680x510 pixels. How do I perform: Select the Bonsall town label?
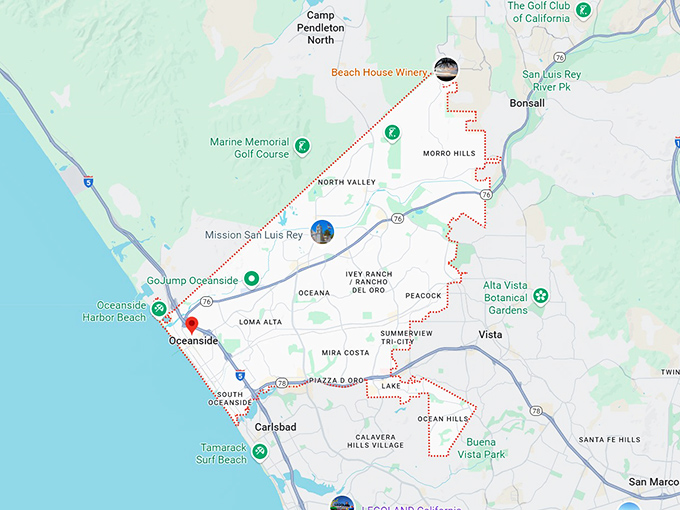click(x=527, y=103)
